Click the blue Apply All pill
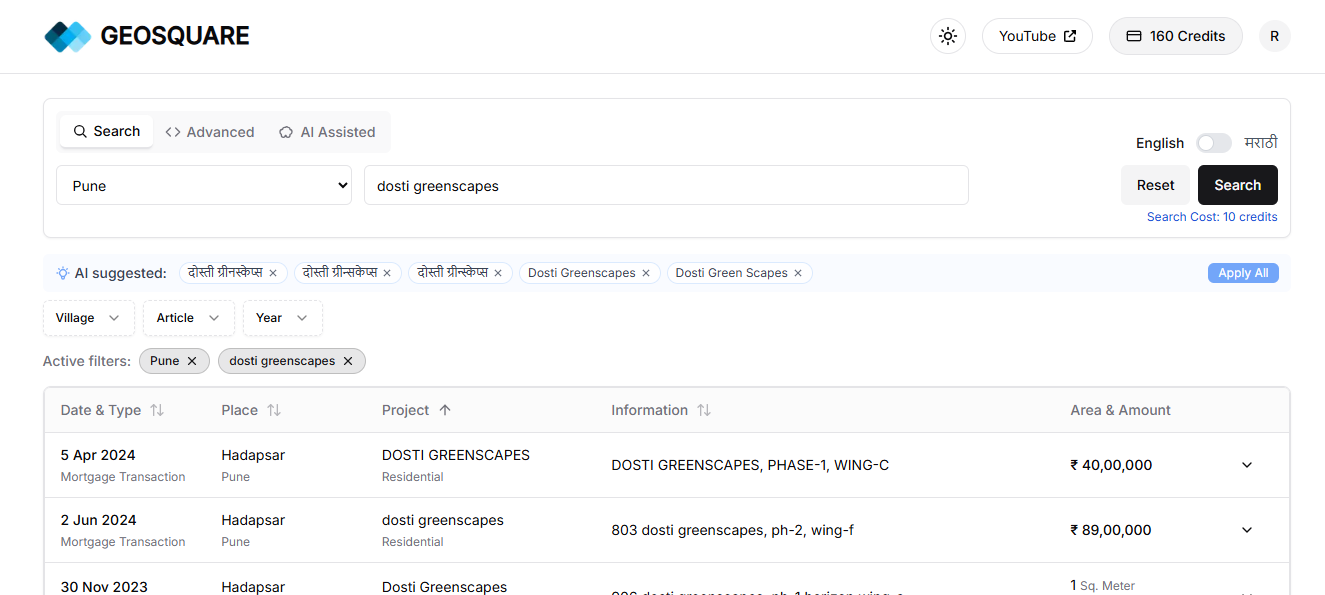Image resolution: width=1325 pixels, height=595 pixels. 1243,272
